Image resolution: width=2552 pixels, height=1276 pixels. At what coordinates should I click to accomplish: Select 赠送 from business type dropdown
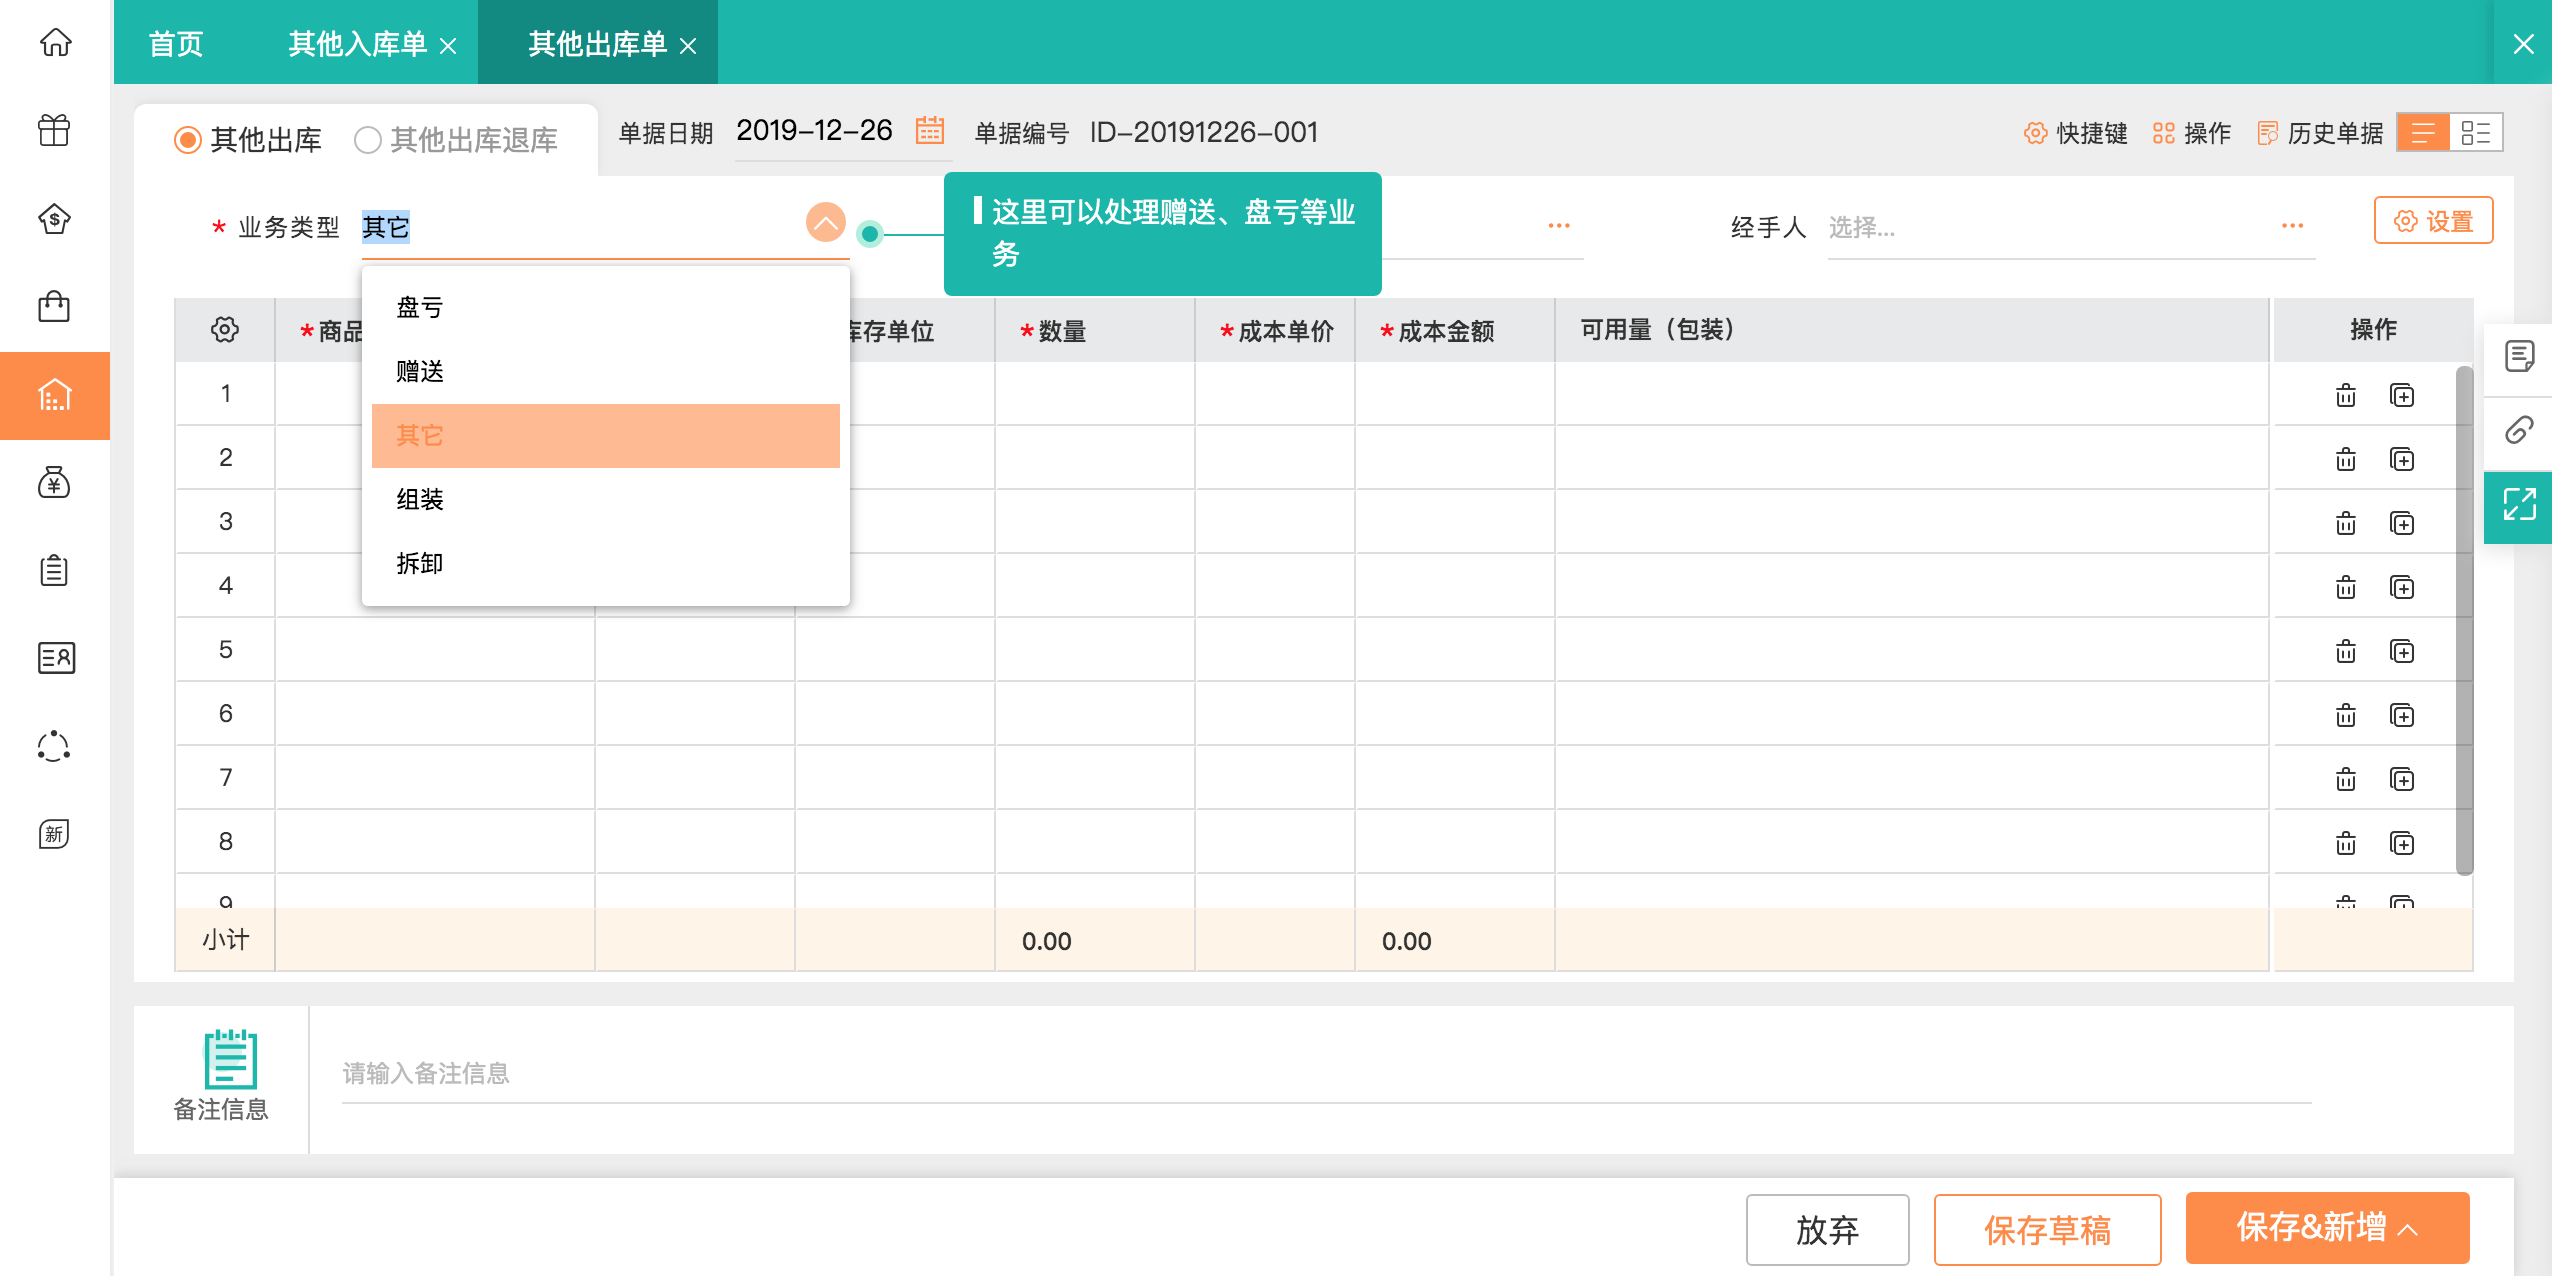tap(418, 371)
